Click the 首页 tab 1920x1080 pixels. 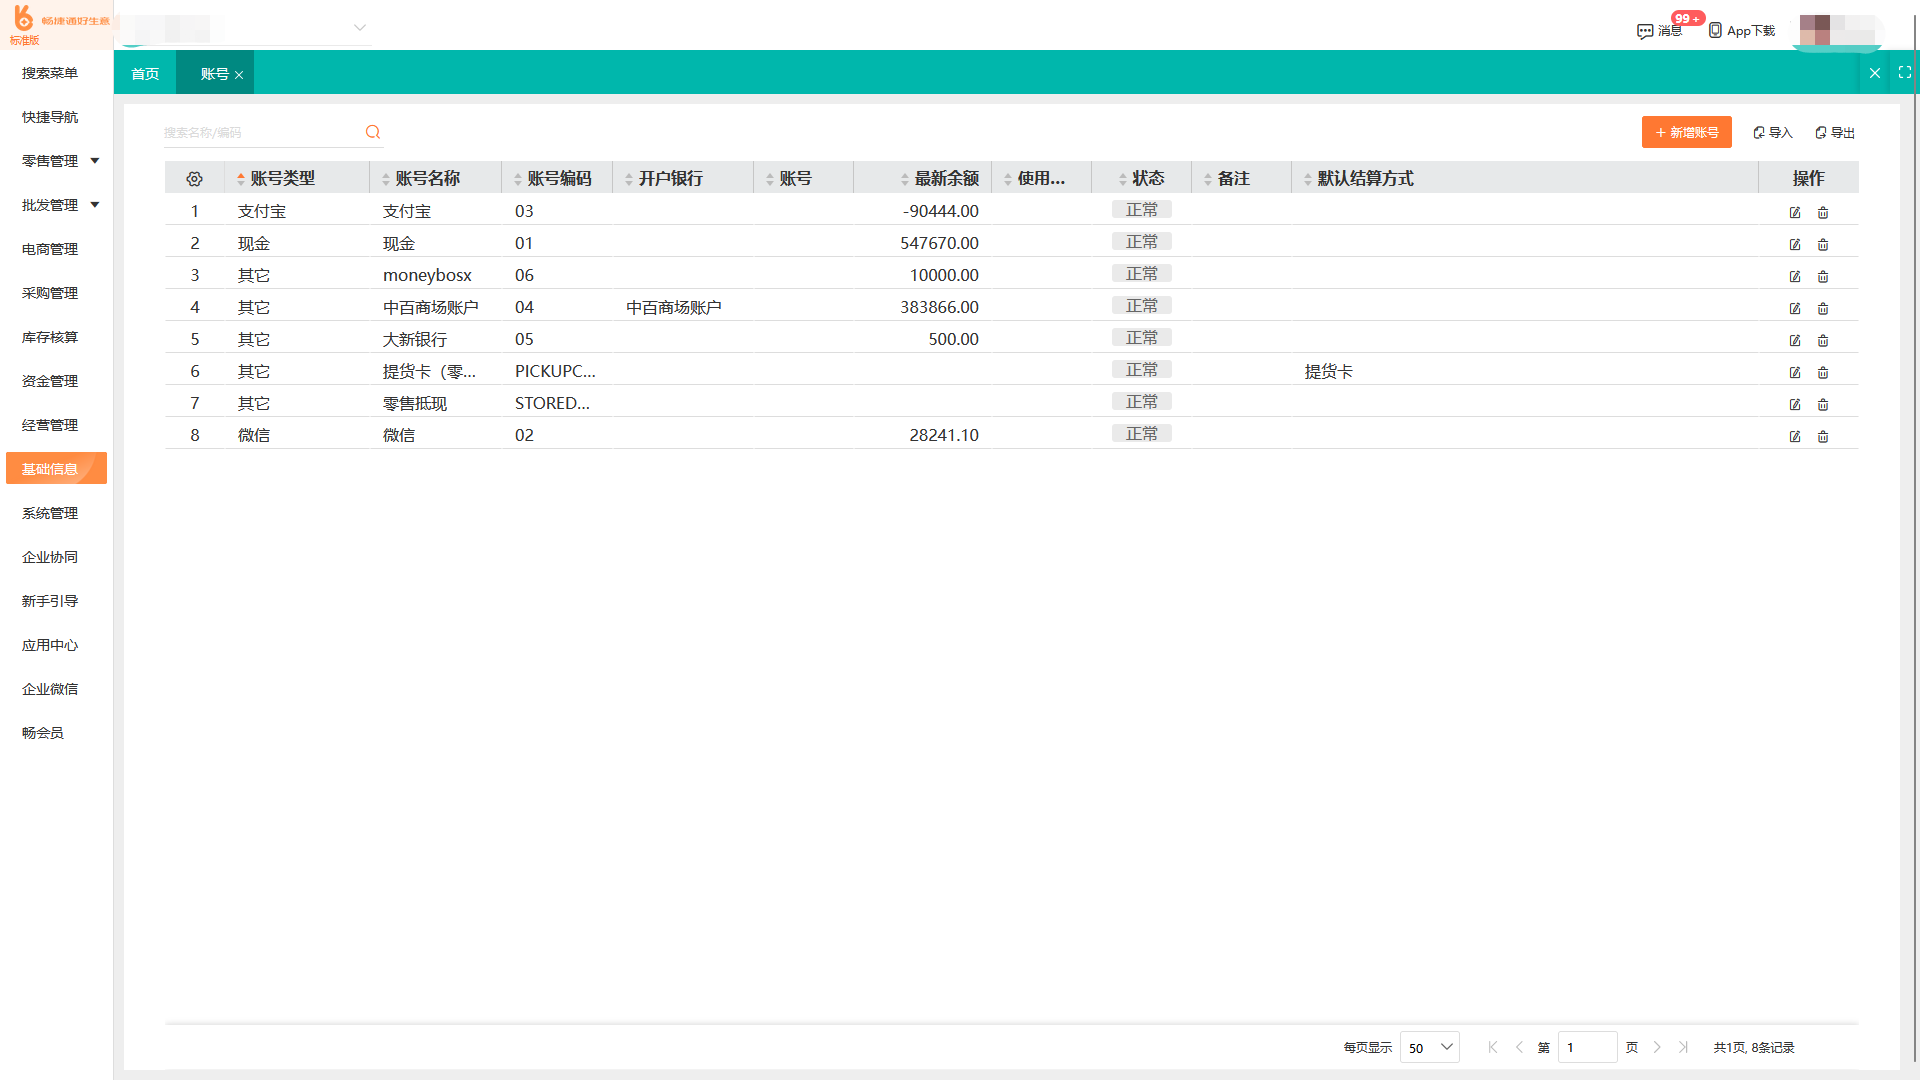(x=146, y=73)
